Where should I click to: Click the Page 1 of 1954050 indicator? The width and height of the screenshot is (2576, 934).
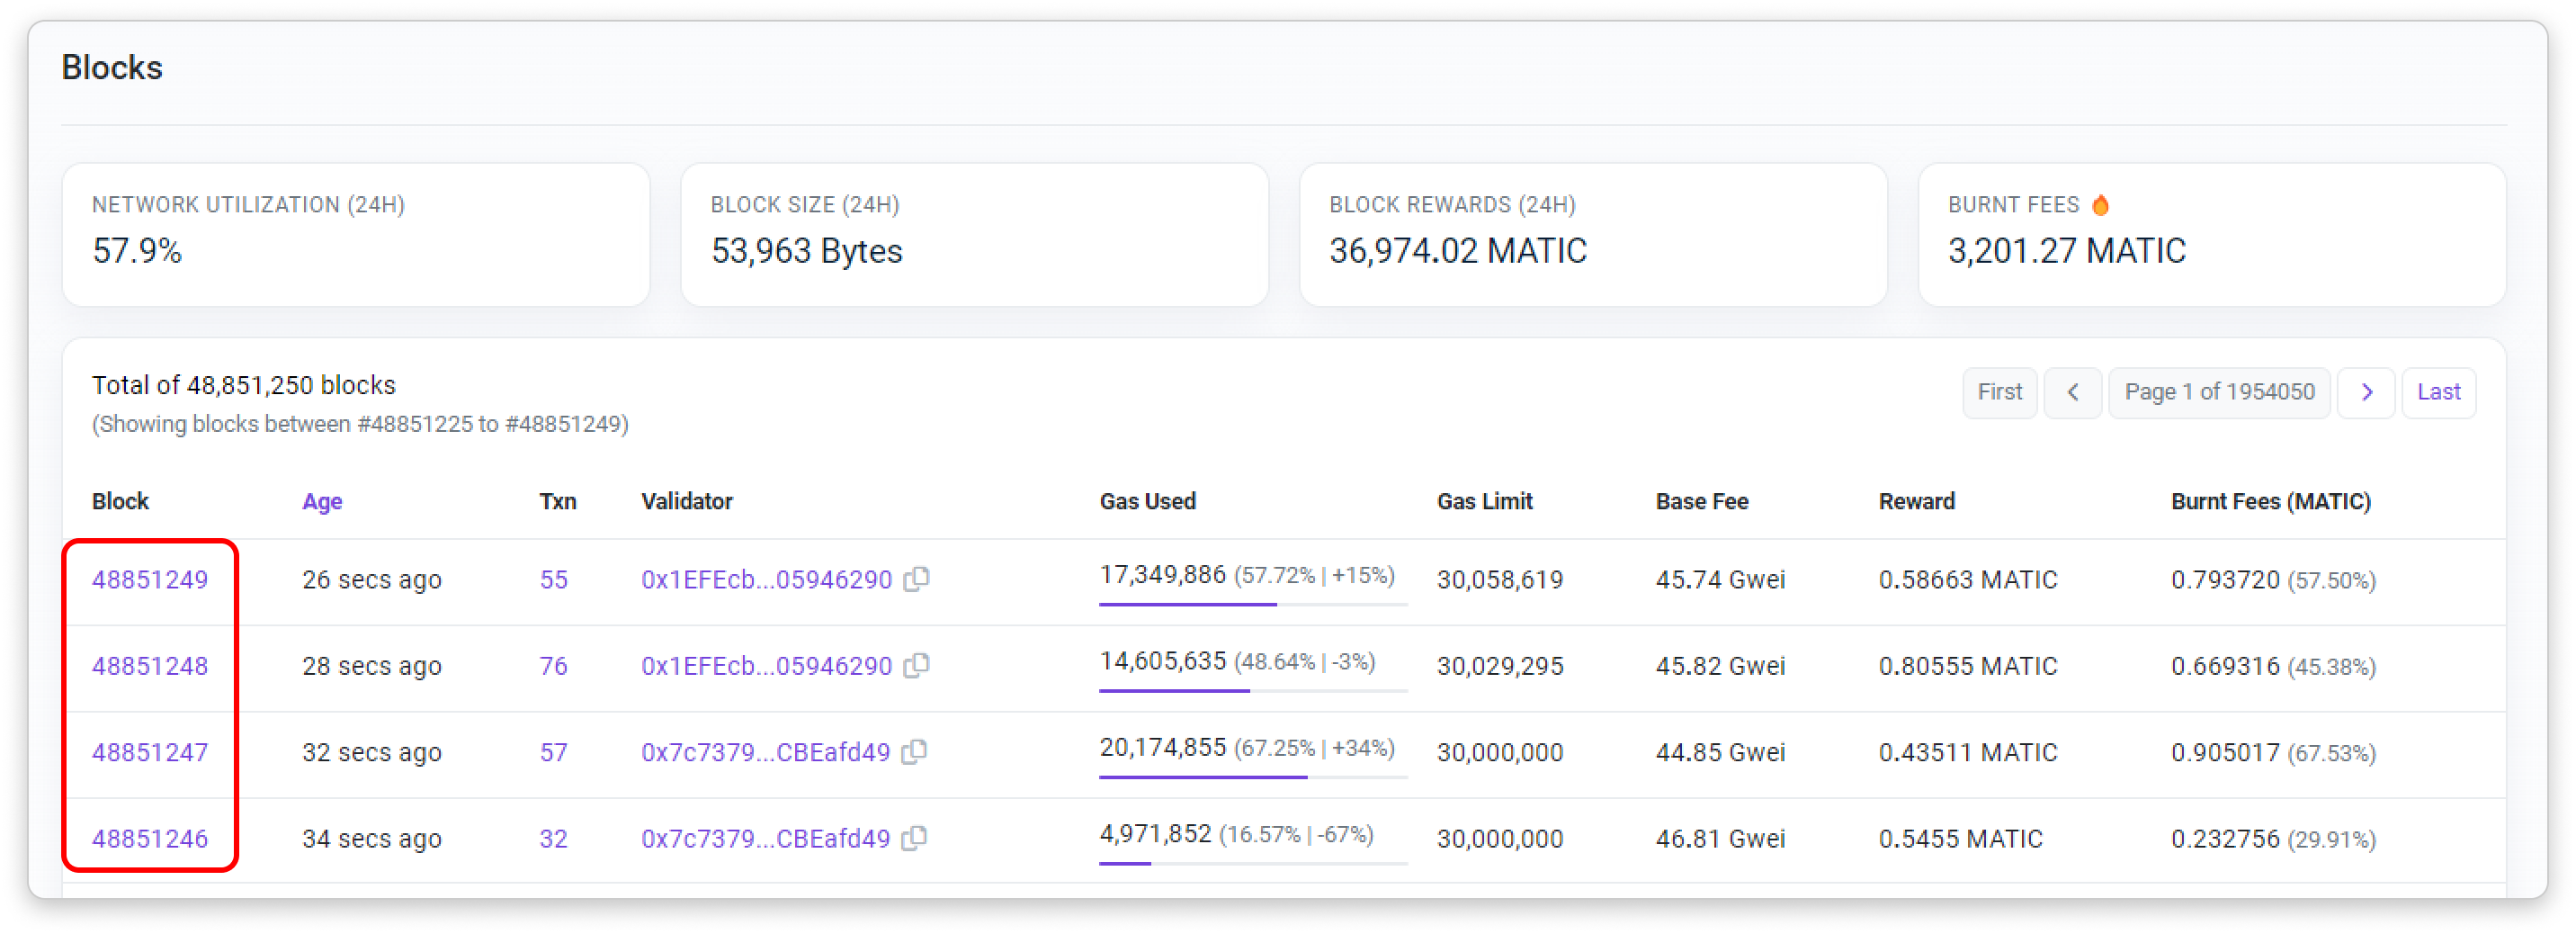tap(2219, 392)
